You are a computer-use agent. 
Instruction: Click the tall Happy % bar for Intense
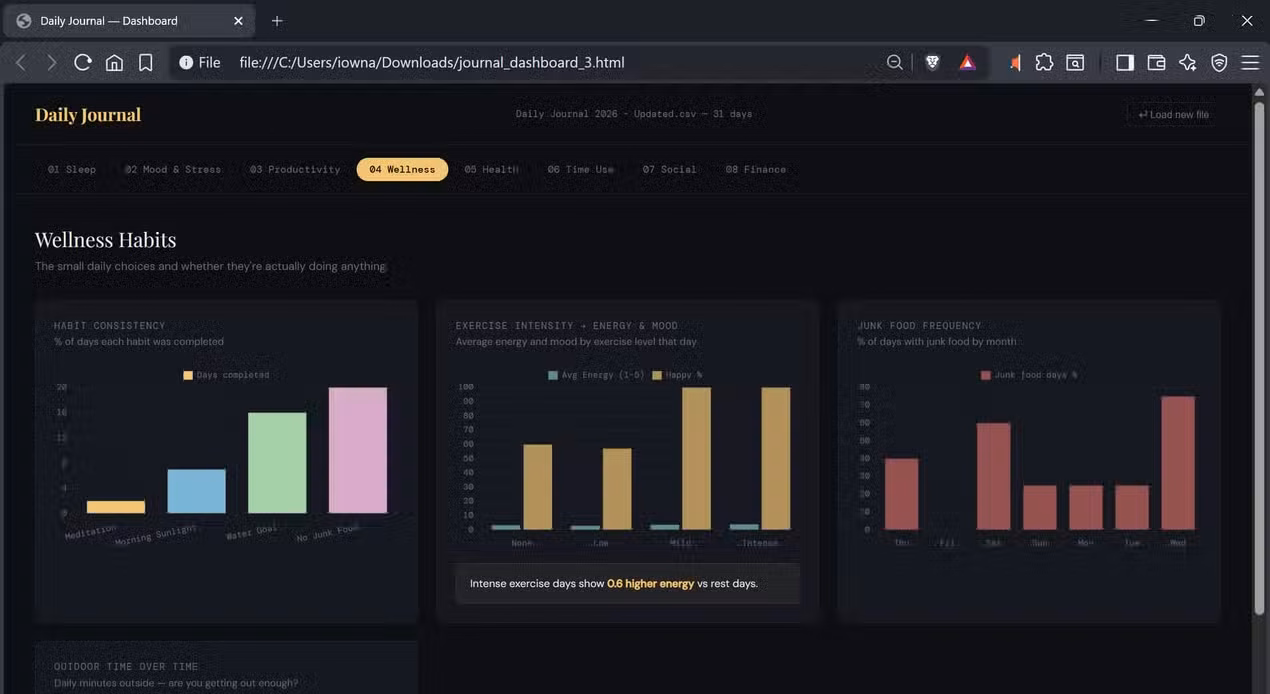pos(775,459)
